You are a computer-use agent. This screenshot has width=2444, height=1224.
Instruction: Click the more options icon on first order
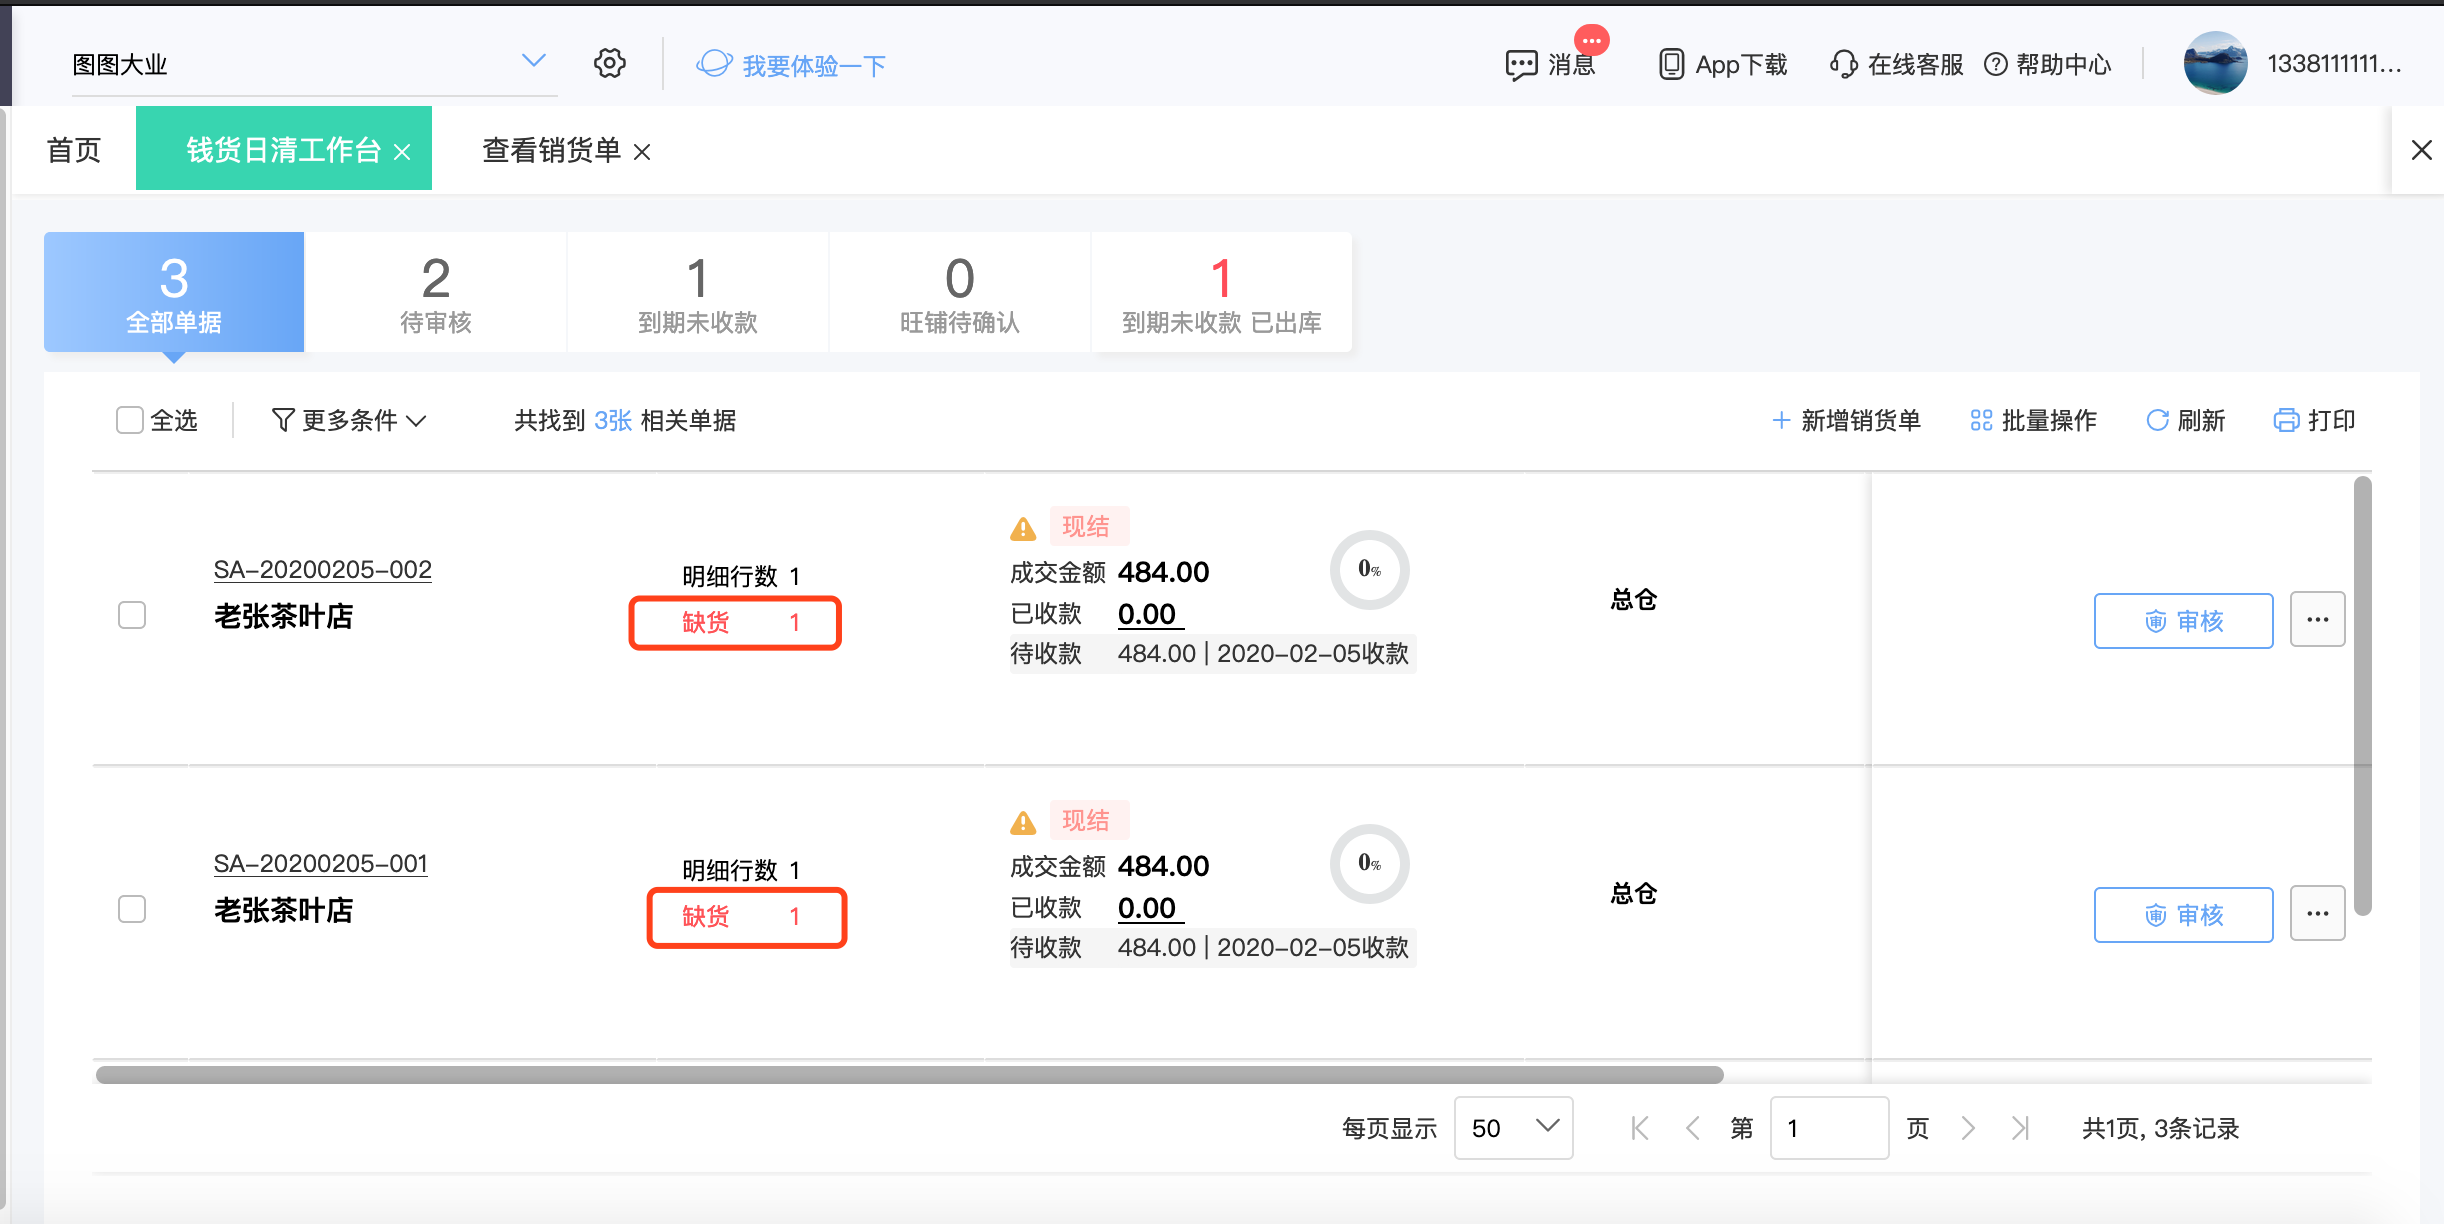pyautogui.click(x=2318, y=620)
